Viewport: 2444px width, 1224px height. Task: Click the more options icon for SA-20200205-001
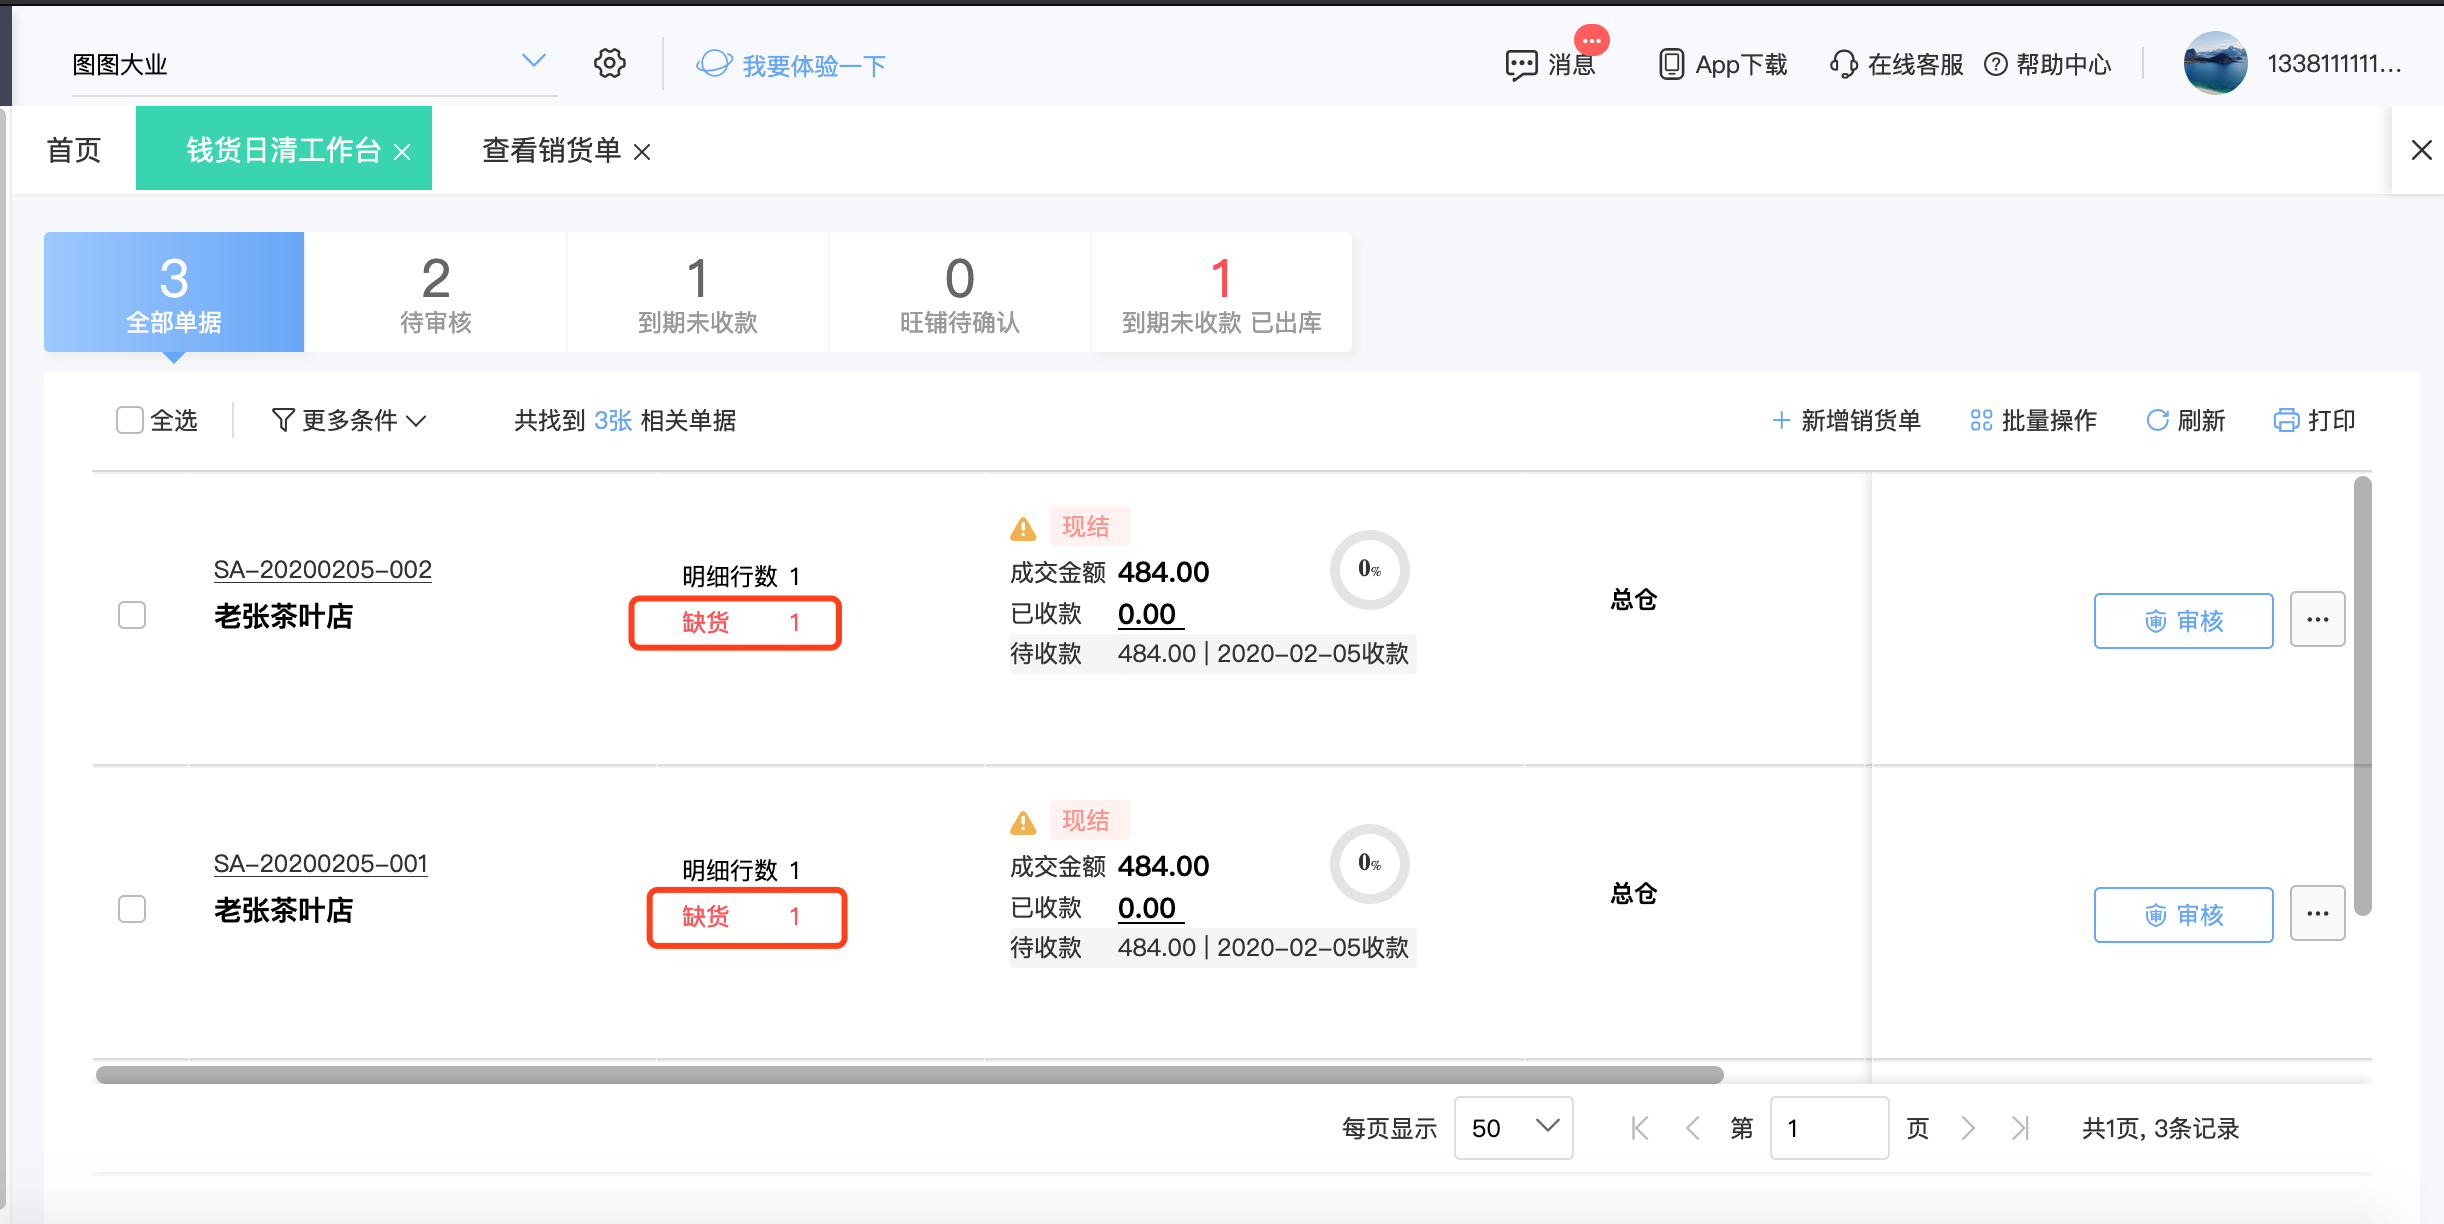point(2318,913)
